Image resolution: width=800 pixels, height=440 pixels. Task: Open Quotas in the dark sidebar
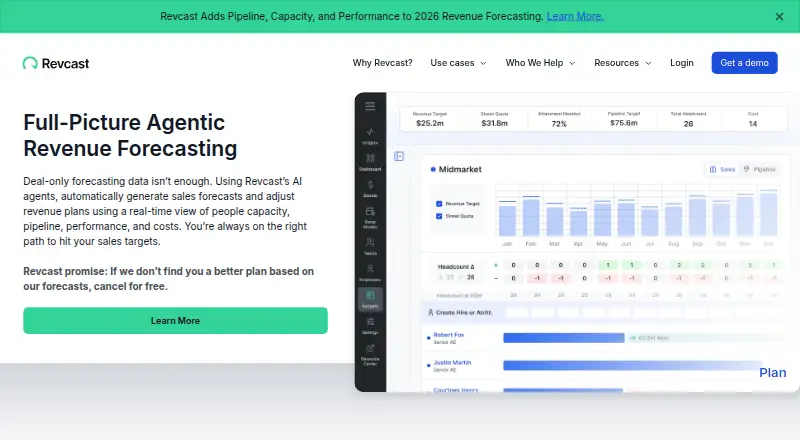click(x=370, y=189)
